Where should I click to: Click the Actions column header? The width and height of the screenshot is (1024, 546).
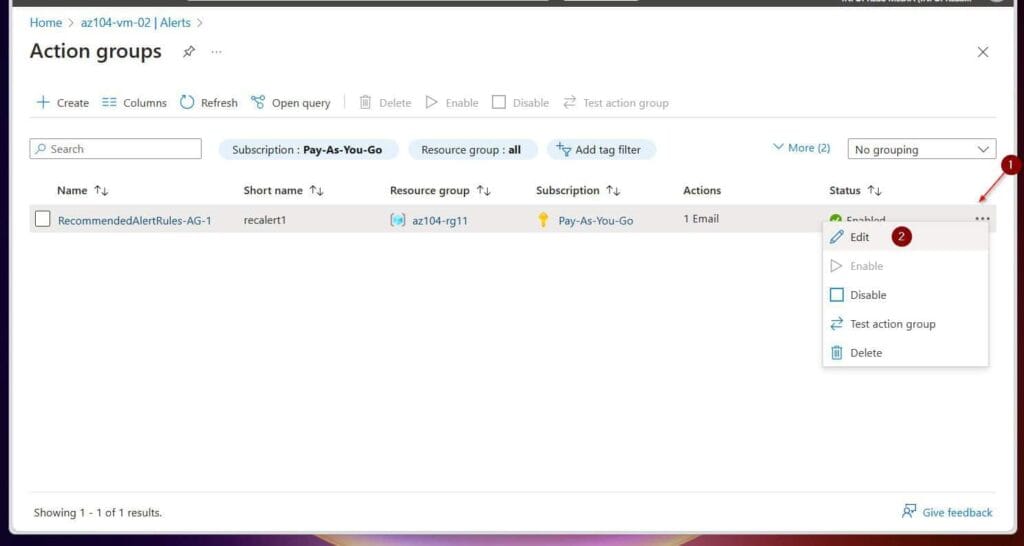(x=702, y=191)
